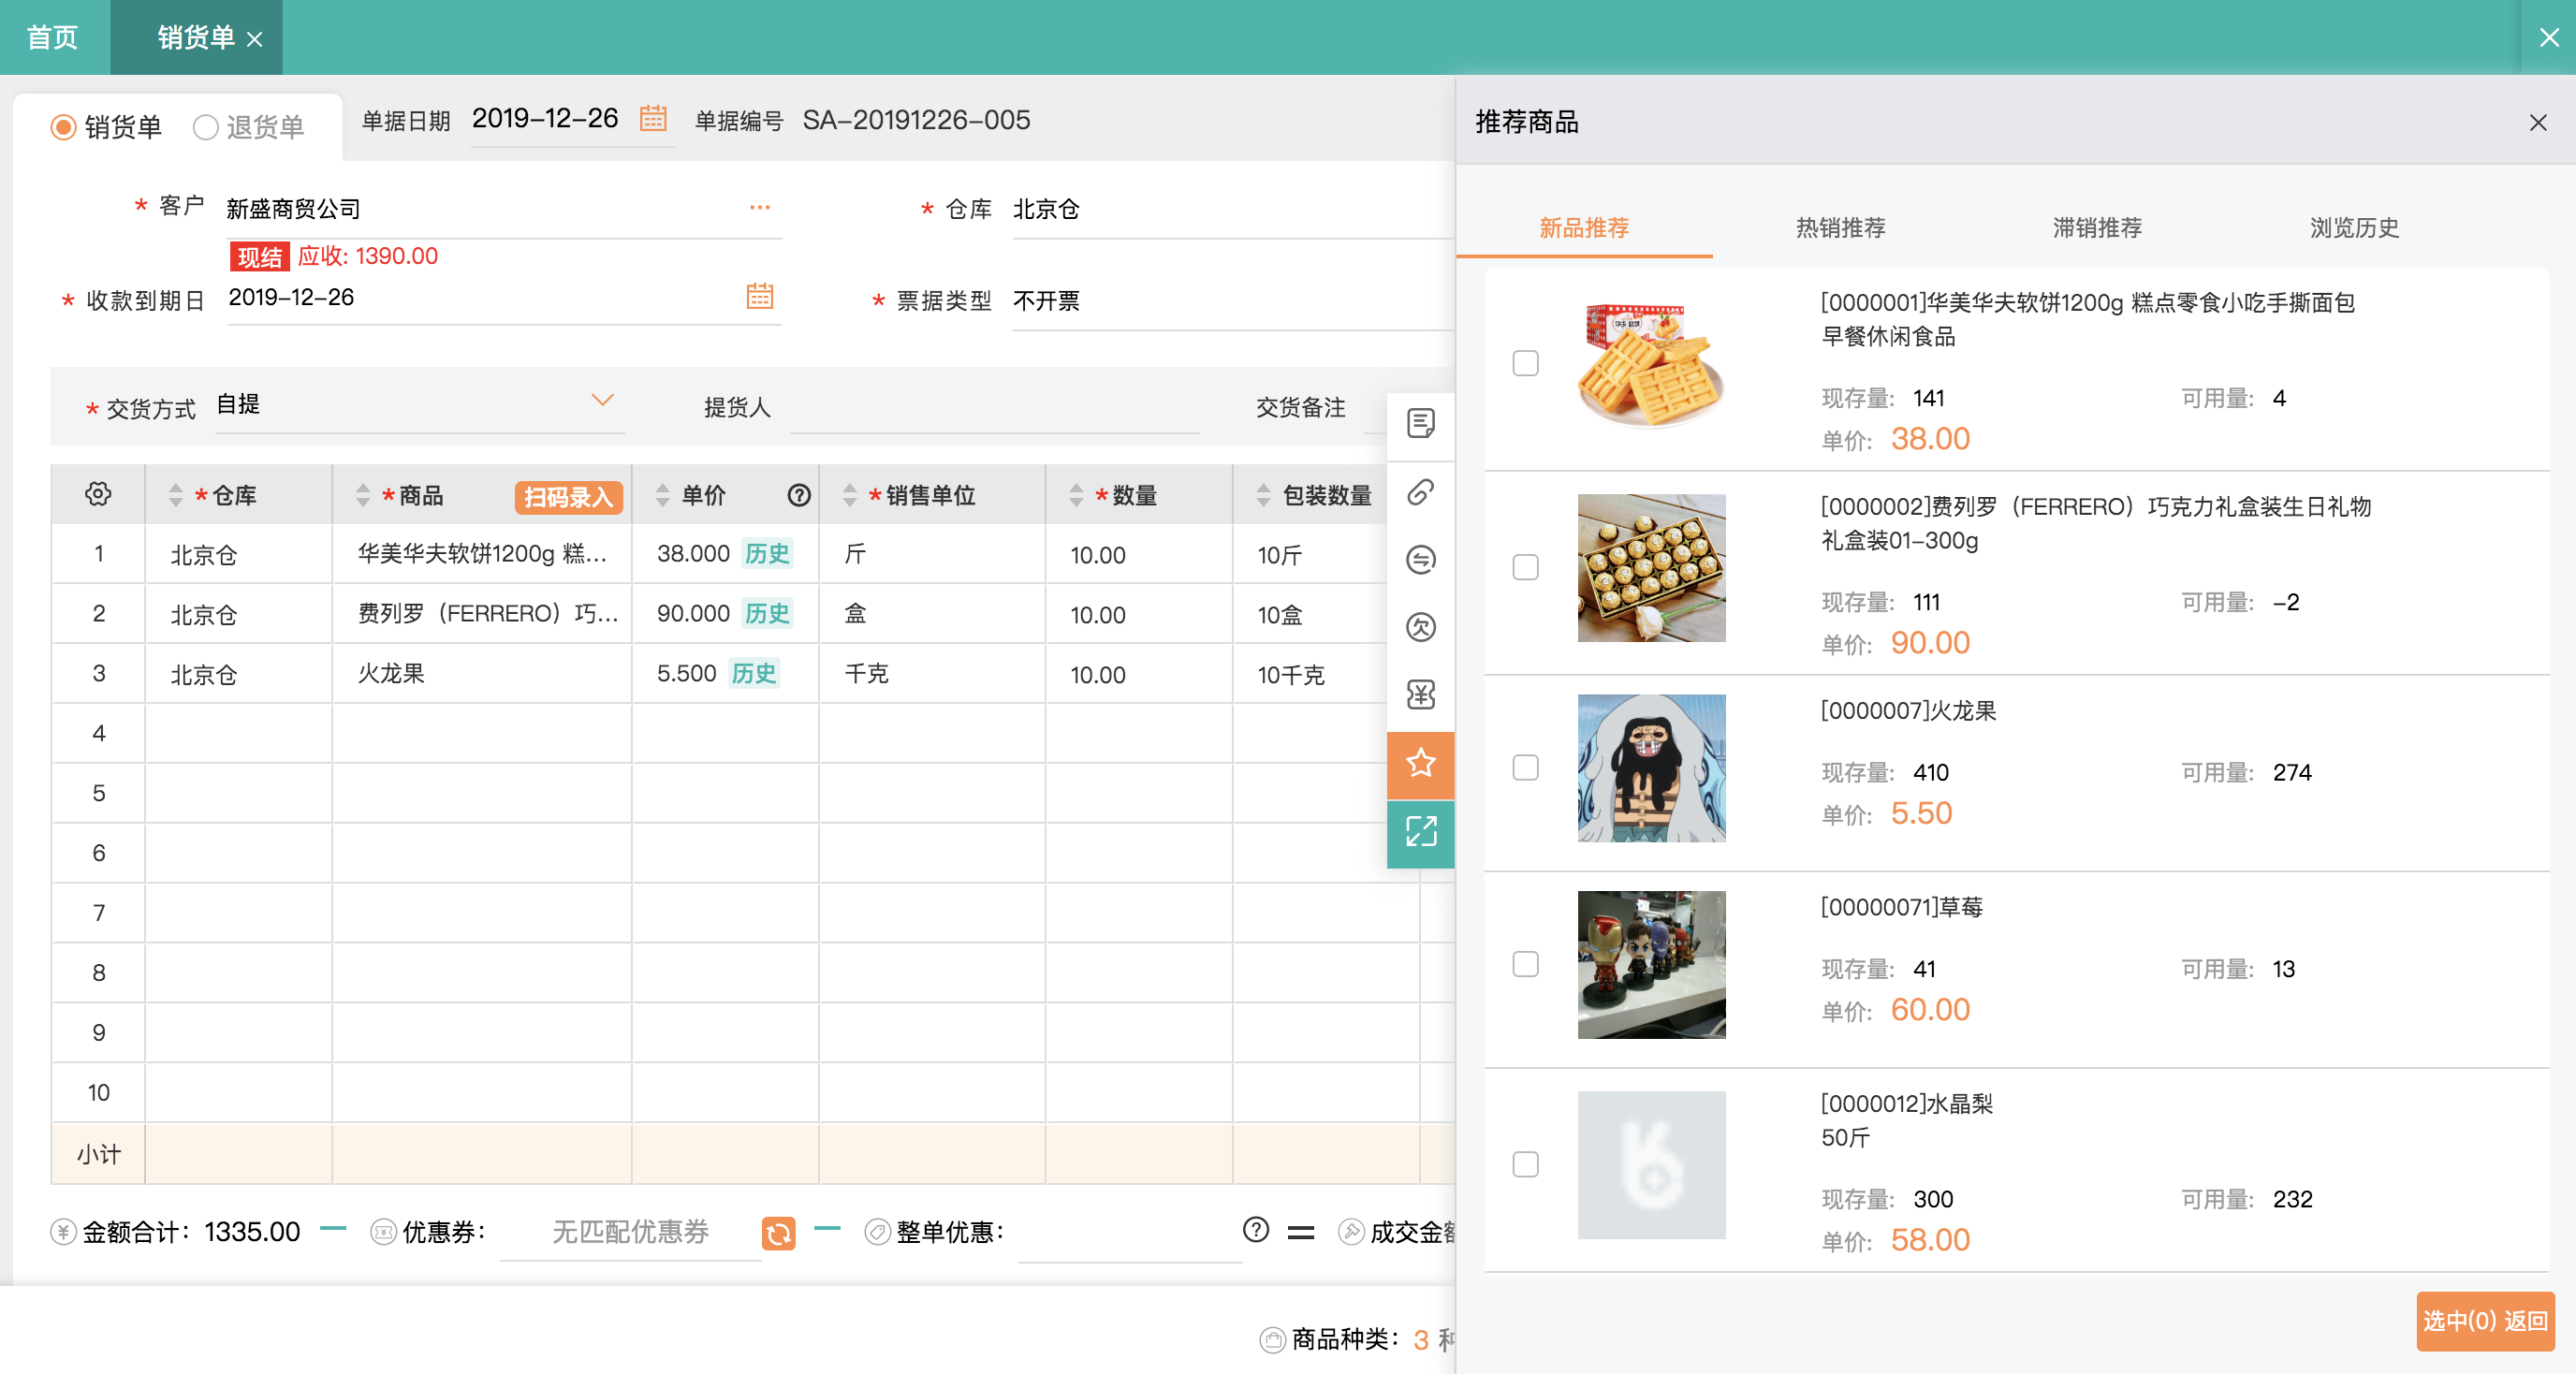
Task: Select the expand/fullscreen icon on sidebar
Action: [1425, 834]
